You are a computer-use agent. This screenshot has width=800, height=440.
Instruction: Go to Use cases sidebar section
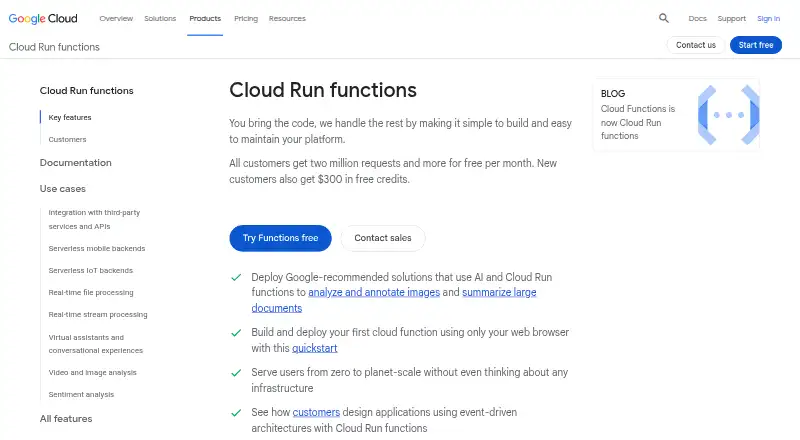click(63, 188)
